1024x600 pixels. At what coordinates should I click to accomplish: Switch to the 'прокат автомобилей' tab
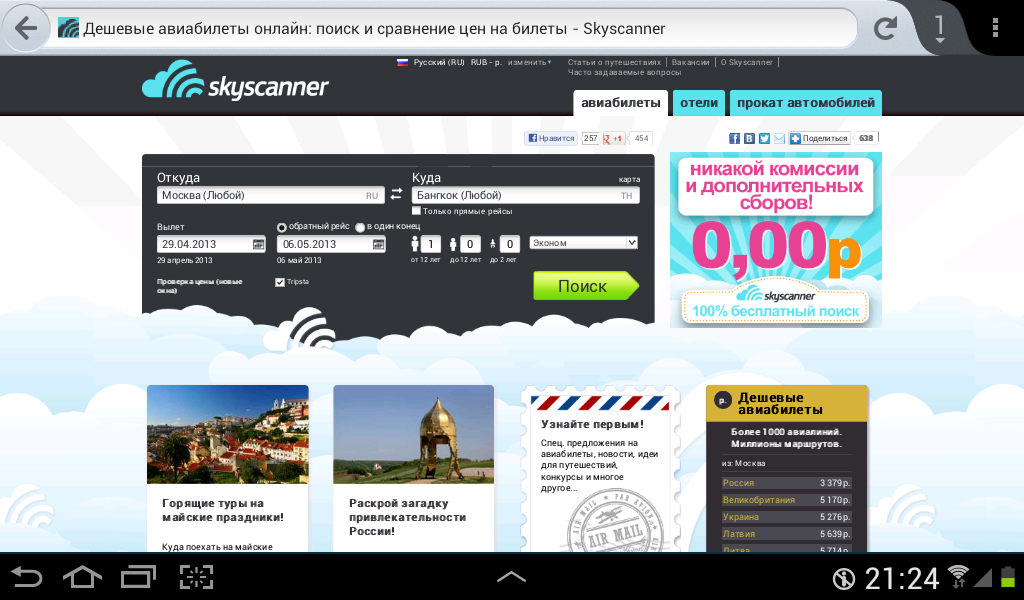805,103
